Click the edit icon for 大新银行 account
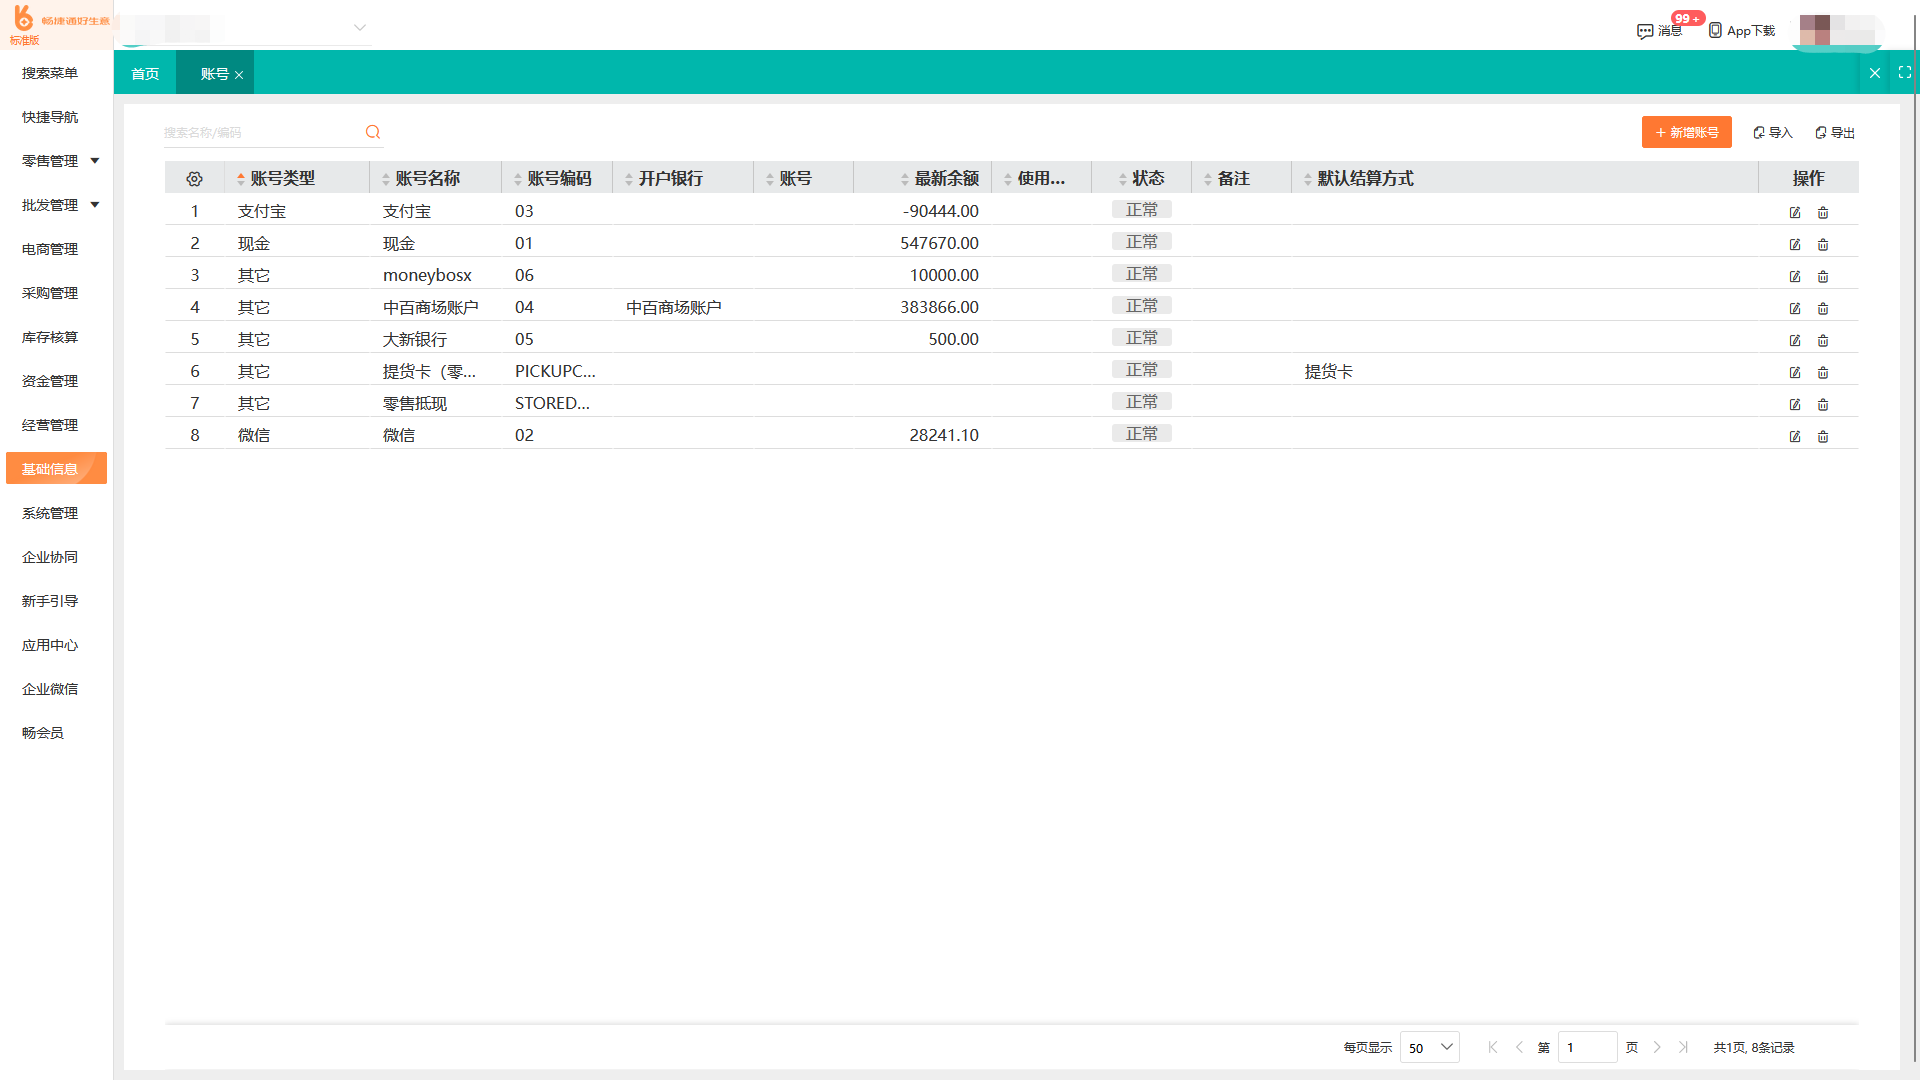Screen dimensions: 1920x1080 click(1795, 339)
